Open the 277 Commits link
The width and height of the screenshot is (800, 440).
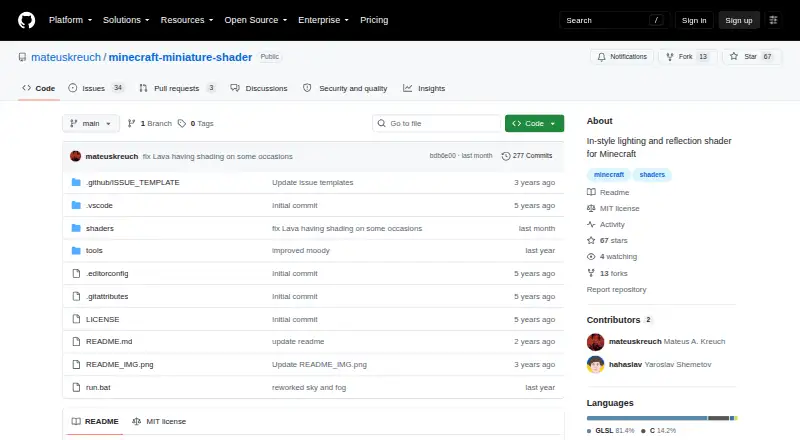pos(527,156)
